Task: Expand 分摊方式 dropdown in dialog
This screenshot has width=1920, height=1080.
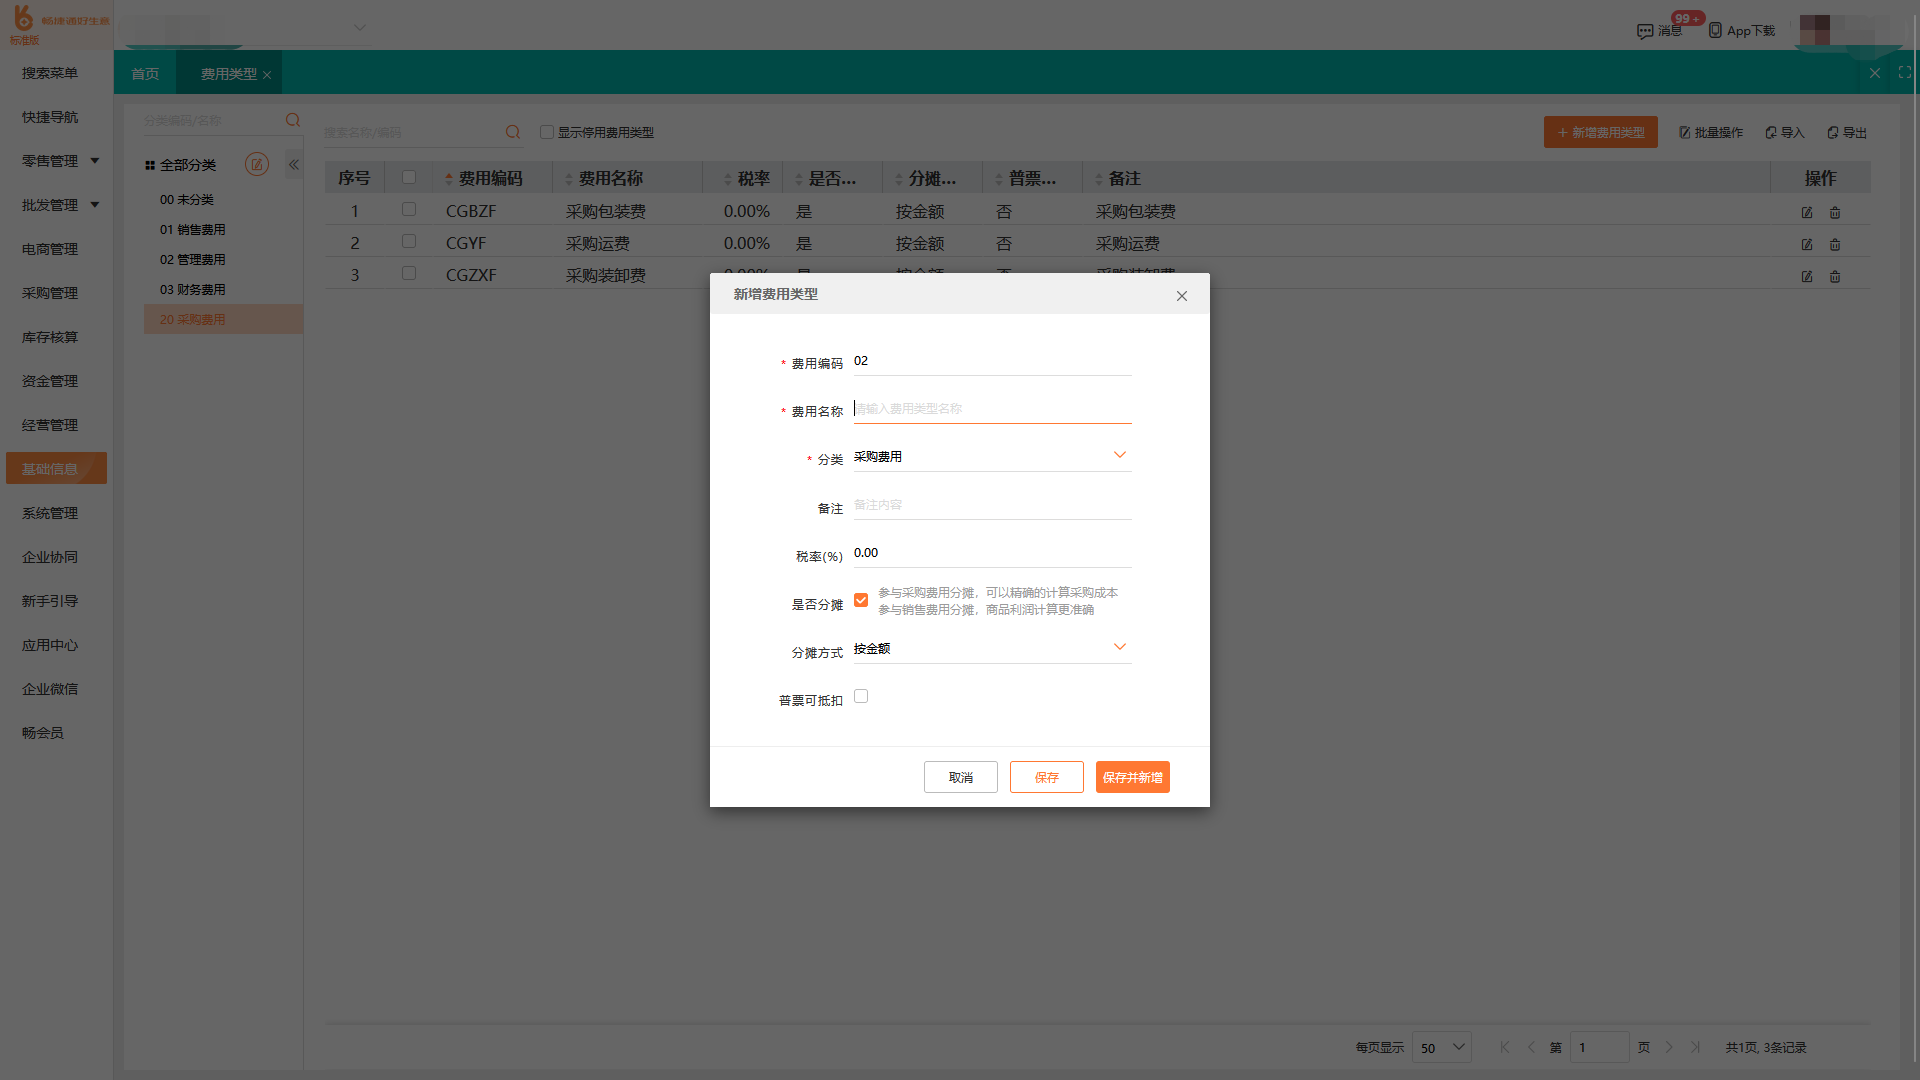Action: pyautogui.click(x=1120, y=647)
